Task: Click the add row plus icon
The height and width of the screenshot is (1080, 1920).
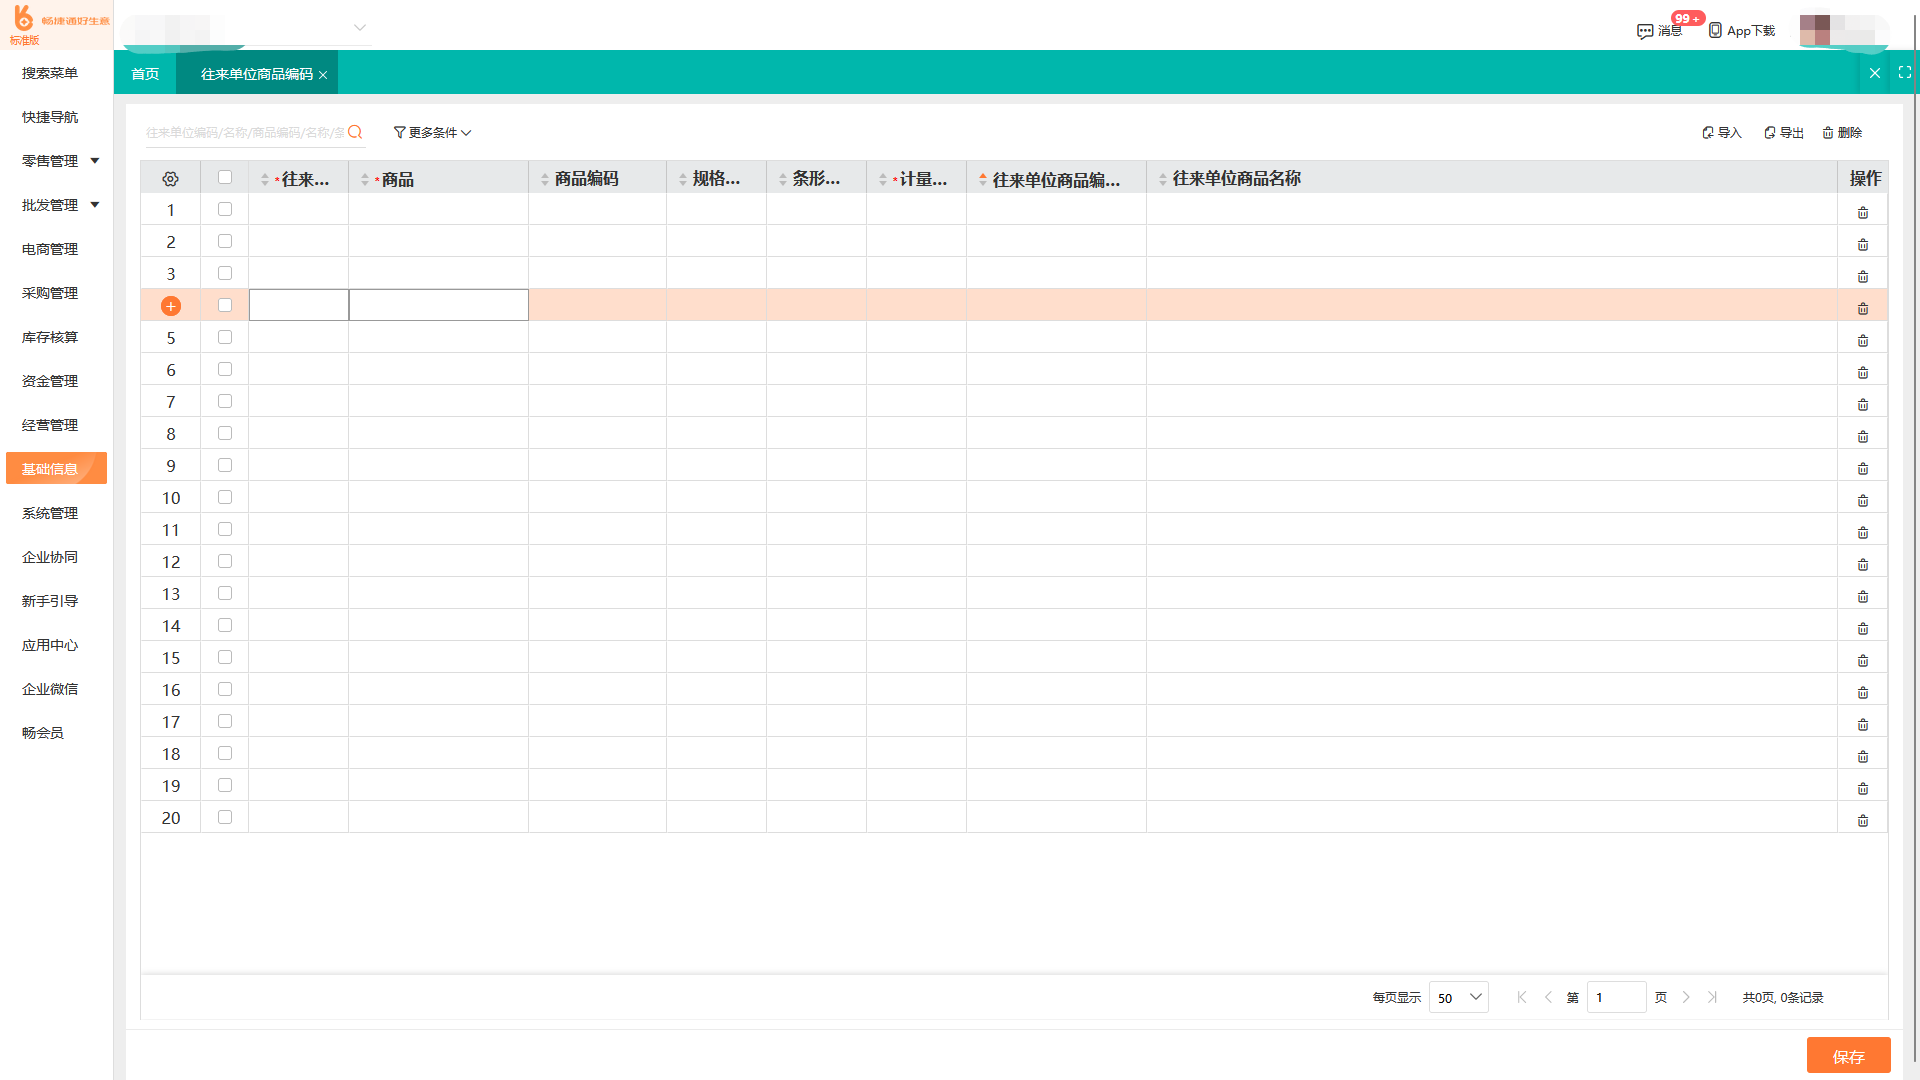Action: point(170,305)
